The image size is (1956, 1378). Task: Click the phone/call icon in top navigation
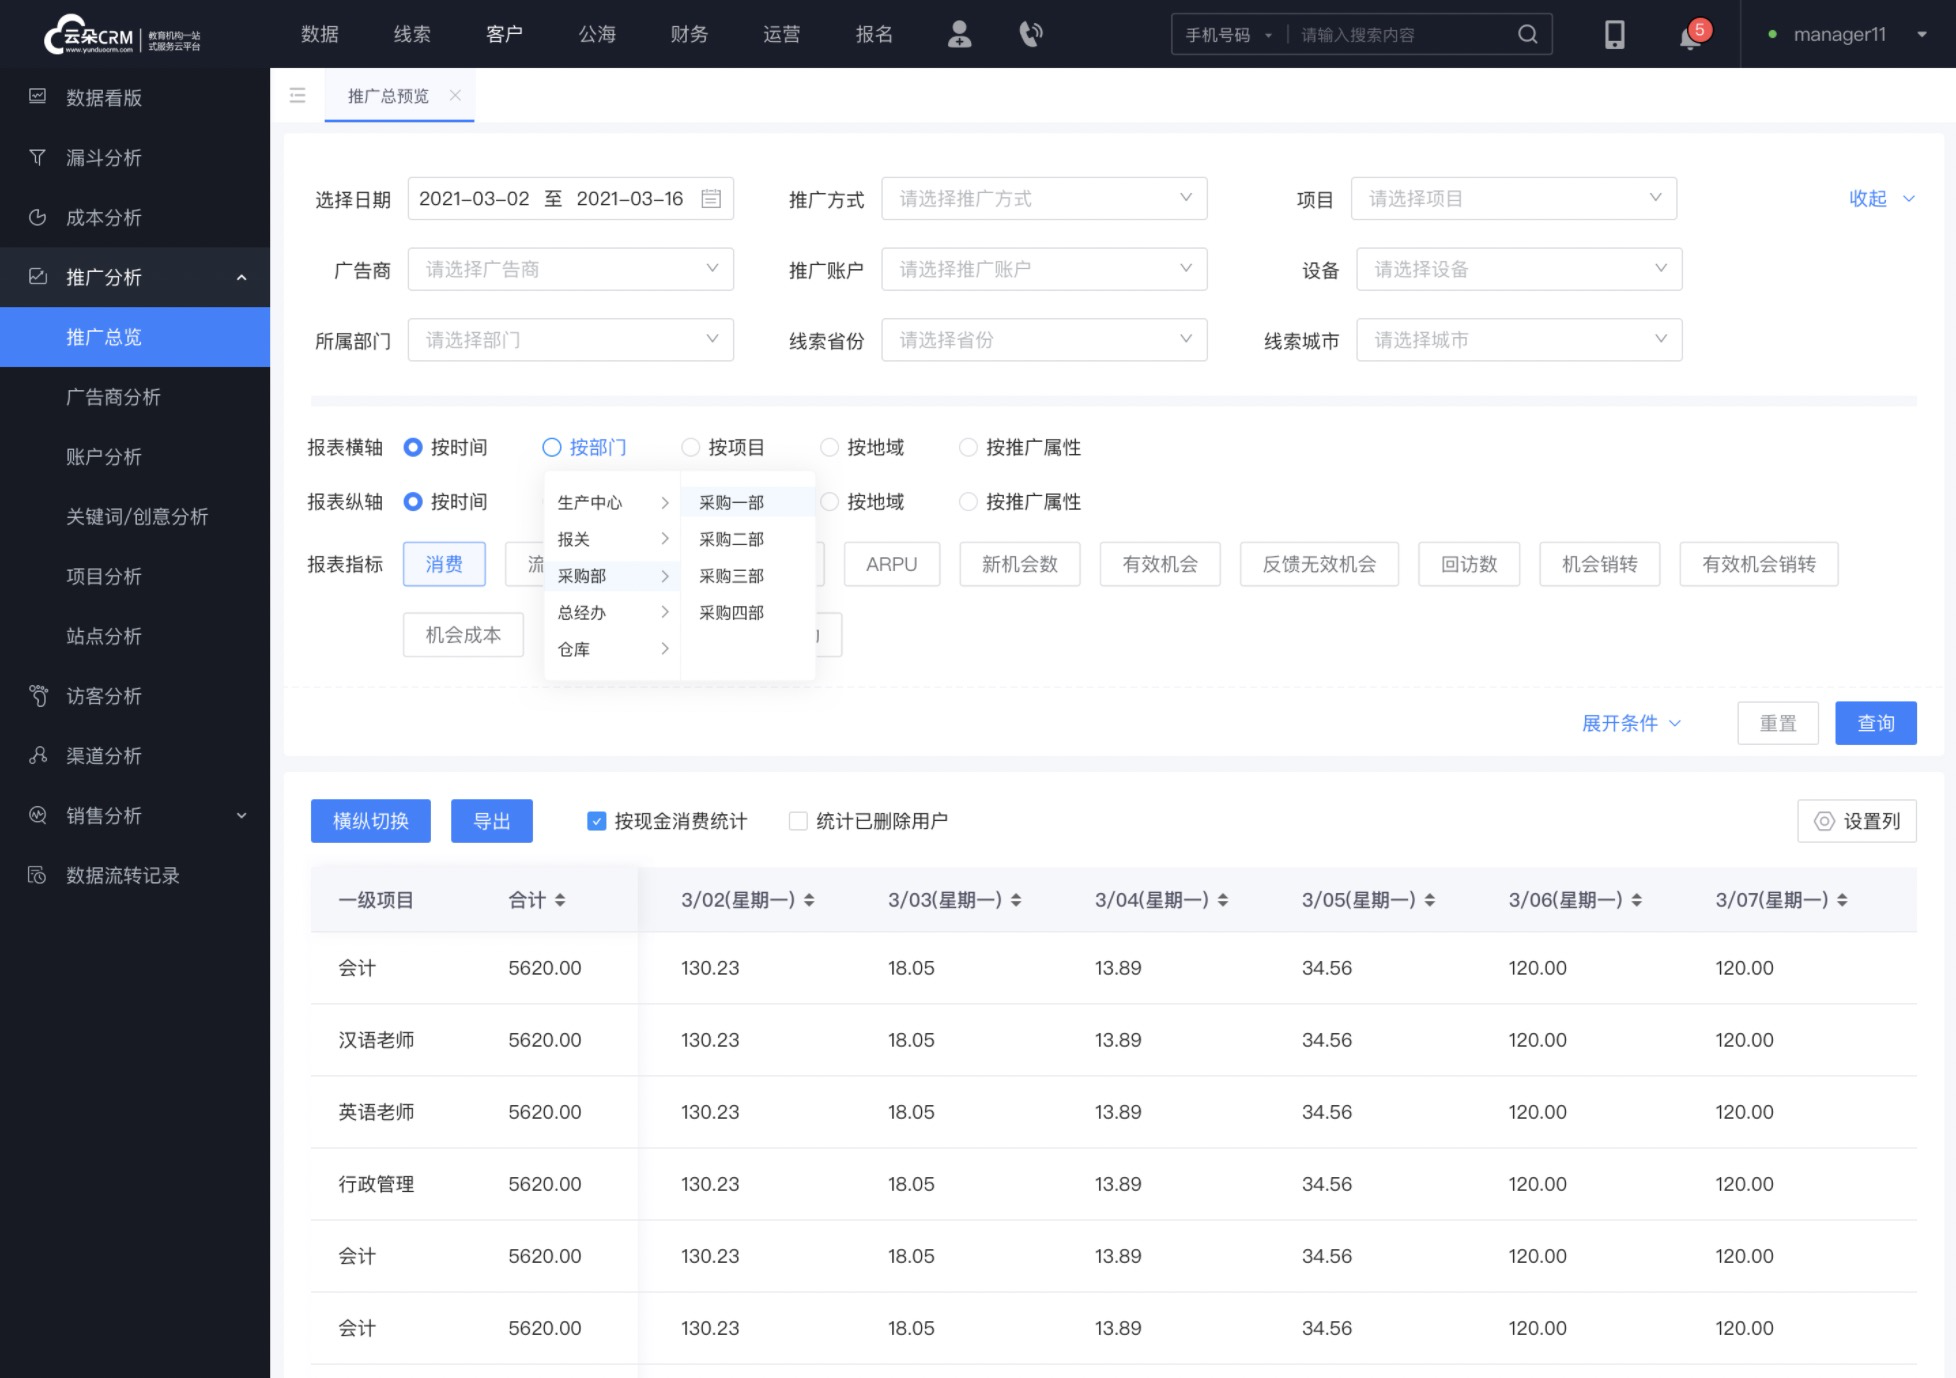(x=1030, y=33)
